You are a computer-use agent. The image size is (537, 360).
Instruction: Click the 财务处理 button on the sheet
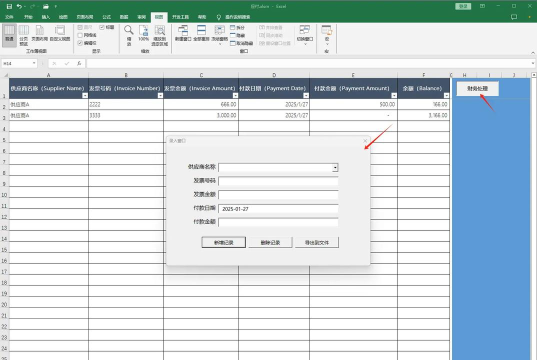click(x=477, y=88)
